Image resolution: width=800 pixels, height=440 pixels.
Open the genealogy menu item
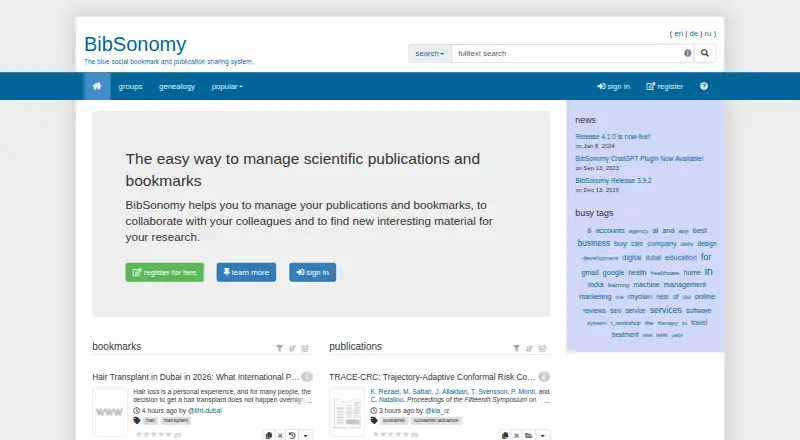pyautogui.click(x=177, y=86)
